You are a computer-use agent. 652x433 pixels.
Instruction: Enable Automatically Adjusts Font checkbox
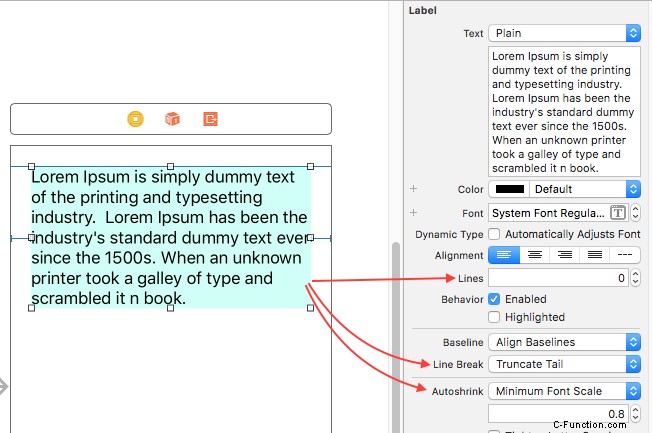point(495,234)
